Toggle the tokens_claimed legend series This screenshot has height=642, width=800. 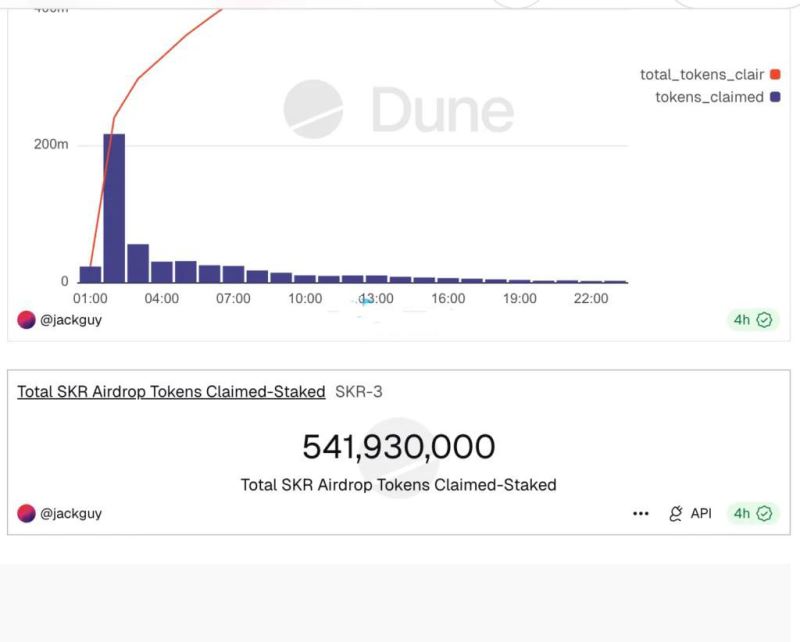[x=709, y=97]
